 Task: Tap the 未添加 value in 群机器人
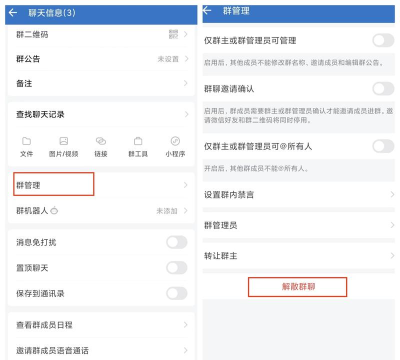167,211
